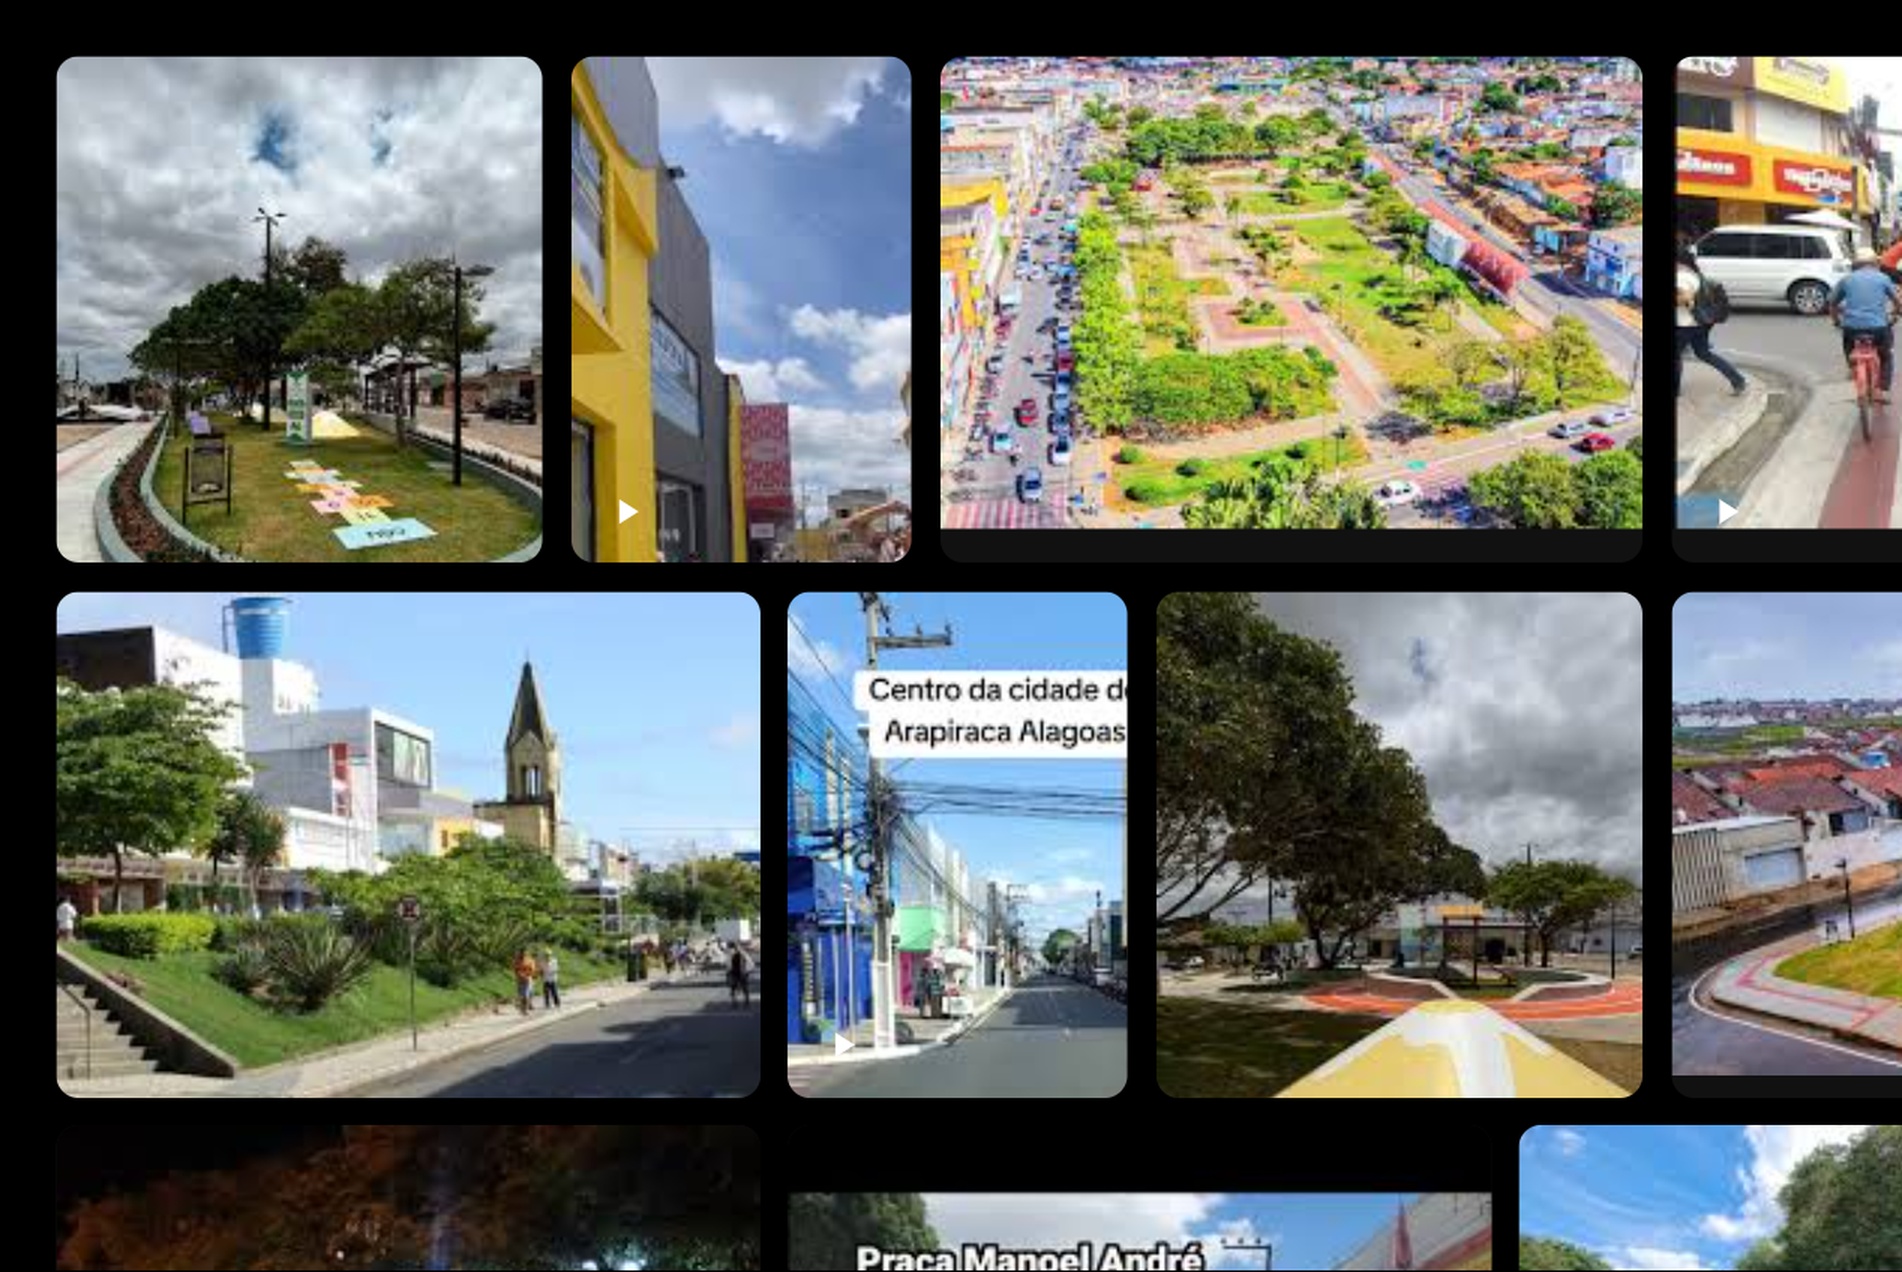This screenshot has width=1902, height=1272.
Task: Open the street video with white SUV
Action: (x=1788, y=292)
